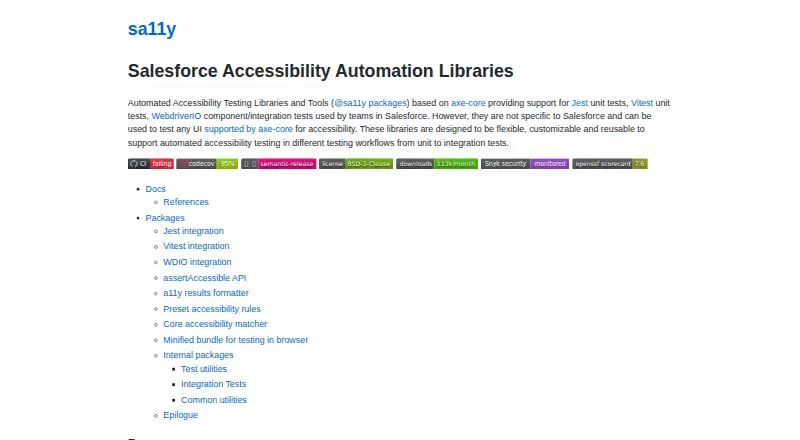This screenshot has height=440, width=800.
Task: Jump to Preset accessibility rules
Action: [212, 309]
